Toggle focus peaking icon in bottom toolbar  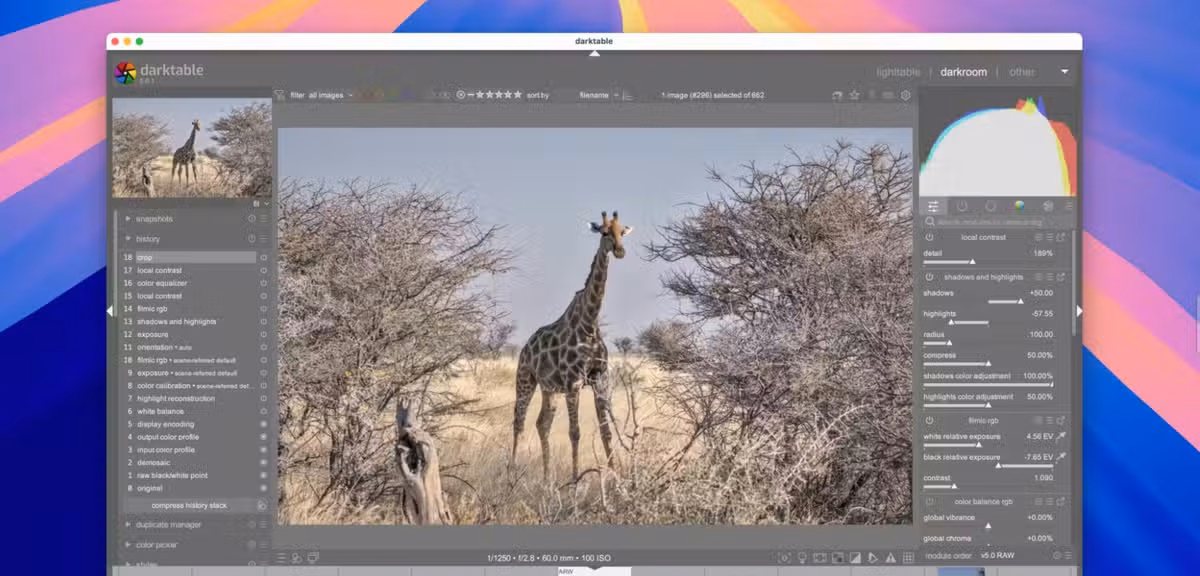[785, 557]
